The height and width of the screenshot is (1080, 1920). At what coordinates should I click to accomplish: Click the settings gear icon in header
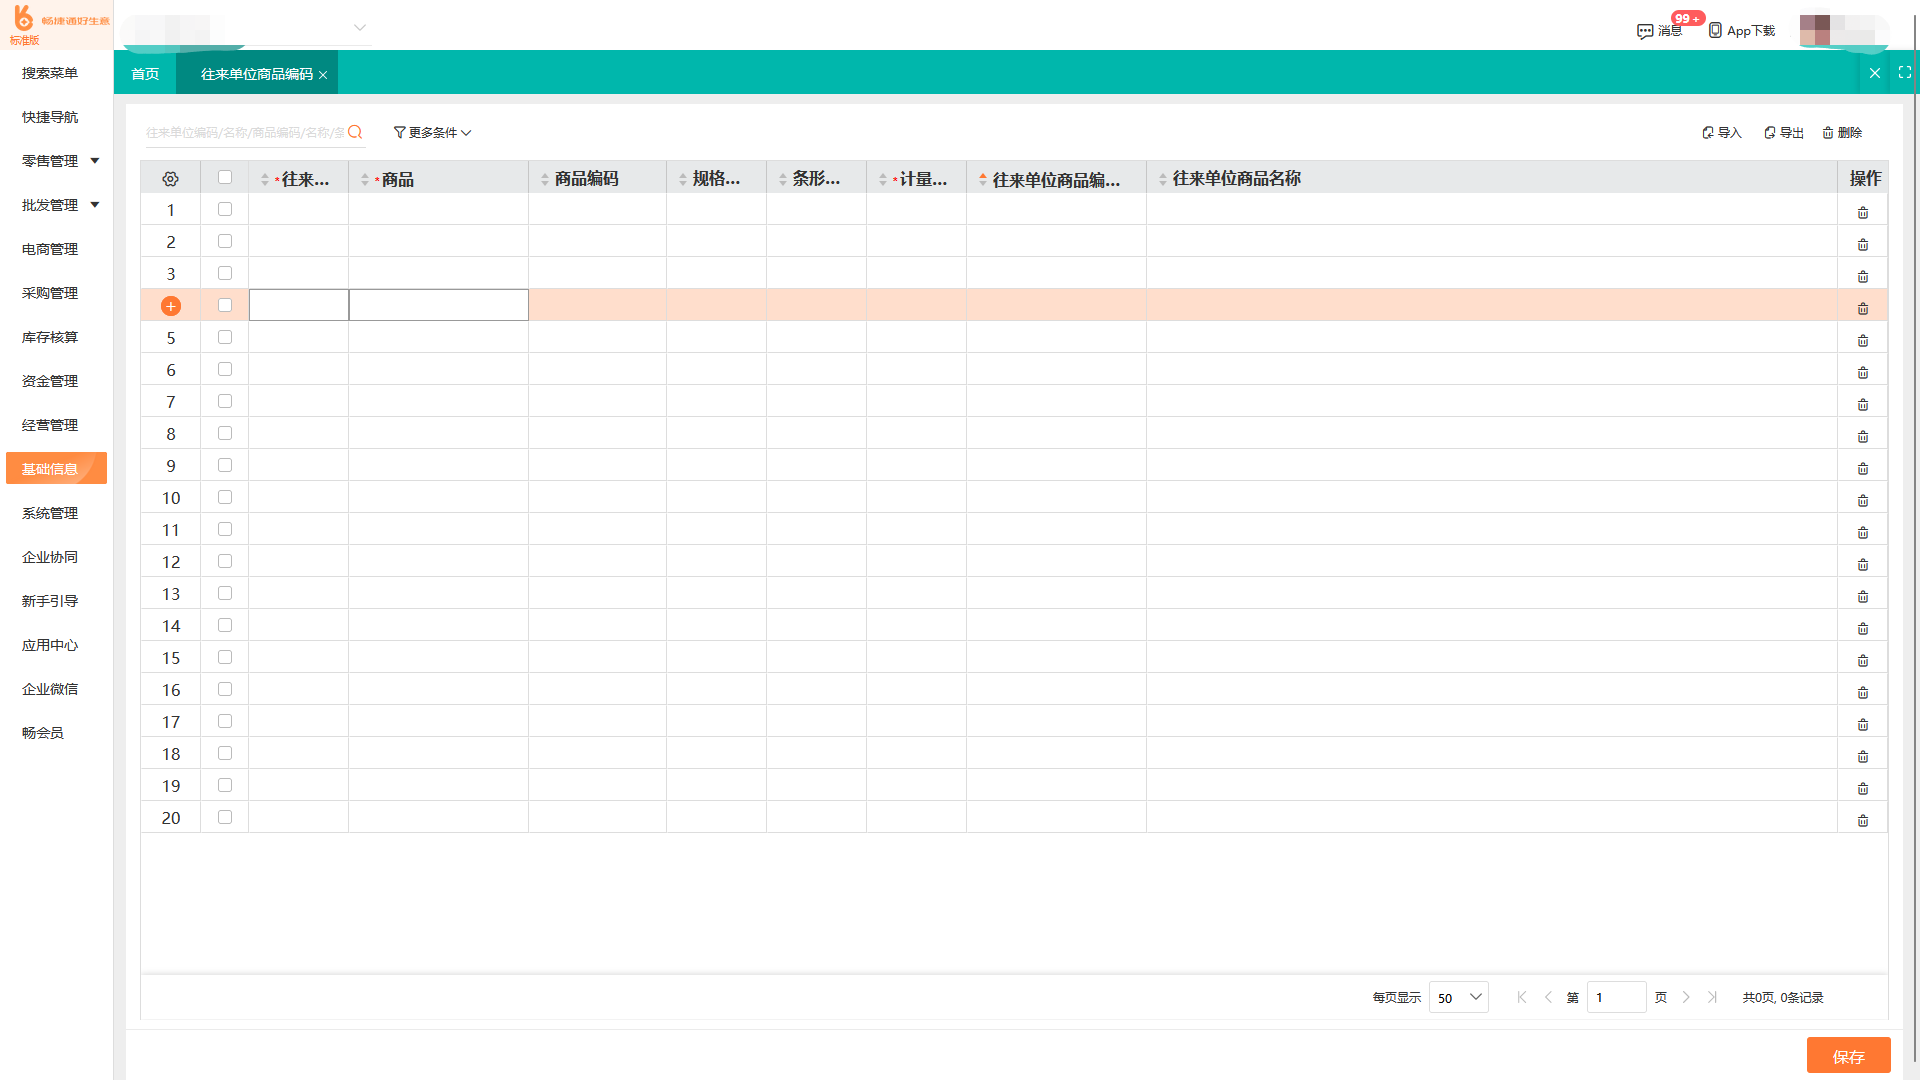(x=170, y=178)
